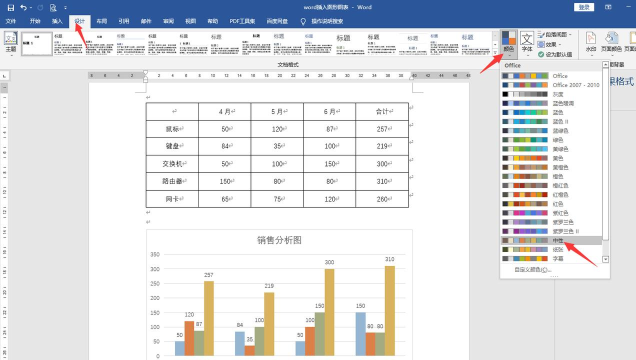Click the Ribbon Display Options icon
The width and height of the screenshot is (636, 360).
tap(608, 7)
